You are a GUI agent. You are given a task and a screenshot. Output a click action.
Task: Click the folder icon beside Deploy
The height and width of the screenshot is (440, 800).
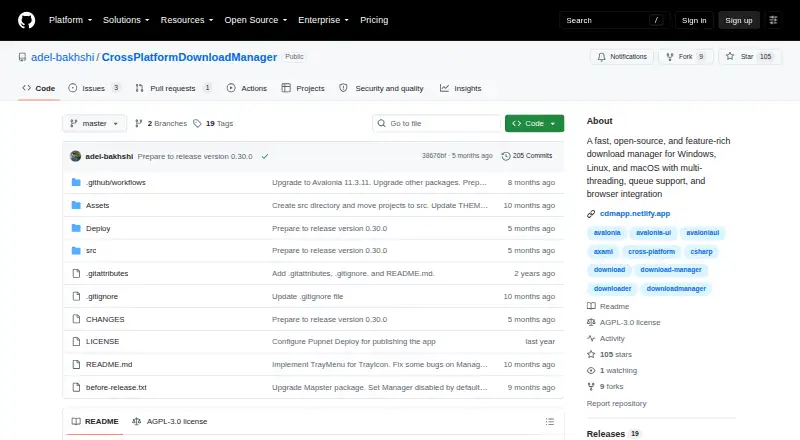(x=76, y=228)
